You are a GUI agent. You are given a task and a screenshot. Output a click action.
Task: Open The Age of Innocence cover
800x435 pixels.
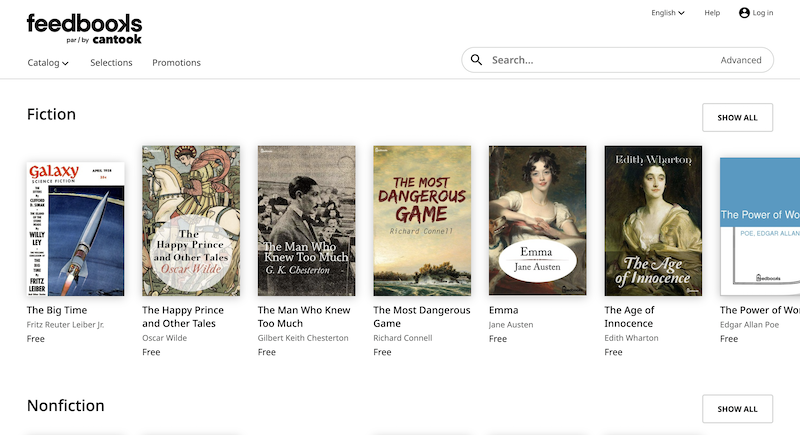[653, 221]
